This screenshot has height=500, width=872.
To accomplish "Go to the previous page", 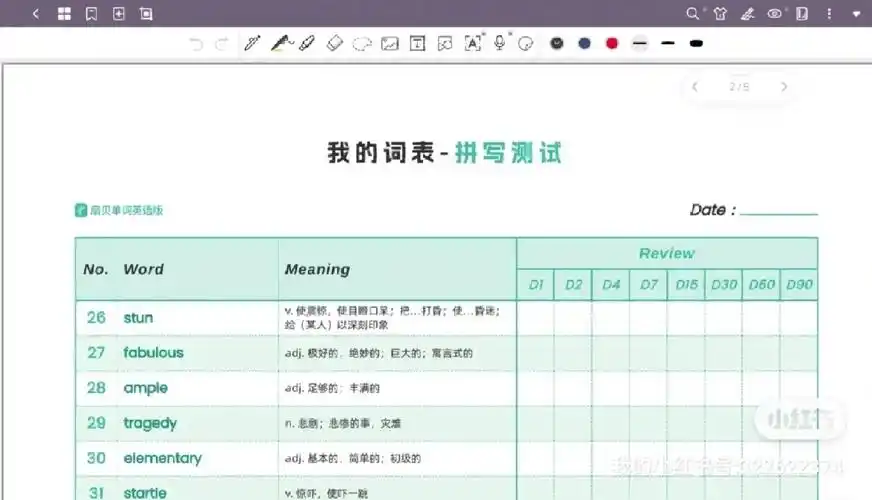I will (x=695, y=87).
